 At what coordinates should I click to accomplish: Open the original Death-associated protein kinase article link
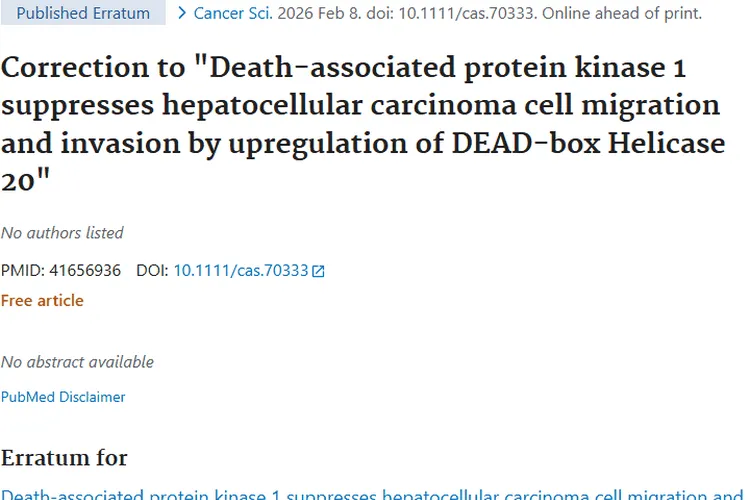(373, 494)
